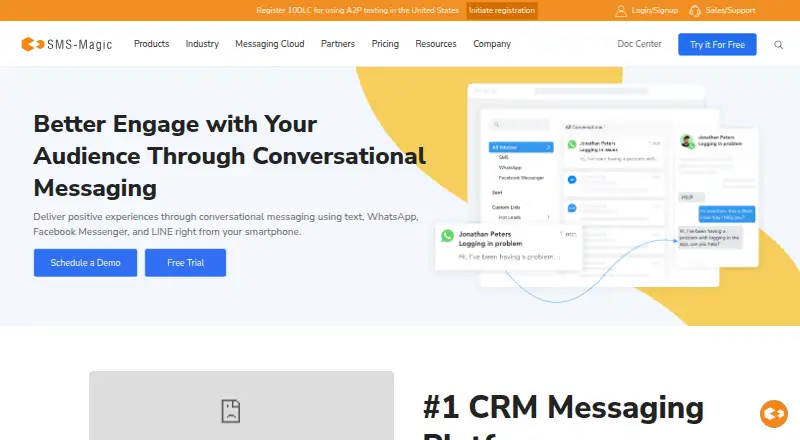The width and height of the screenshot is (800, 440).
Task: Visit the Doc Center link
Action: point(639,44)
